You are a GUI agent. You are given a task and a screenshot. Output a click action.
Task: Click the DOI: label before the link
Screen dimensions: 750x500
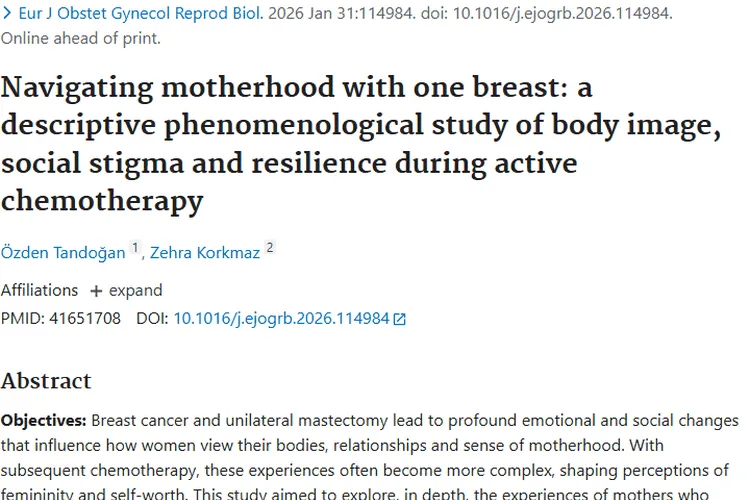[152, 318]
